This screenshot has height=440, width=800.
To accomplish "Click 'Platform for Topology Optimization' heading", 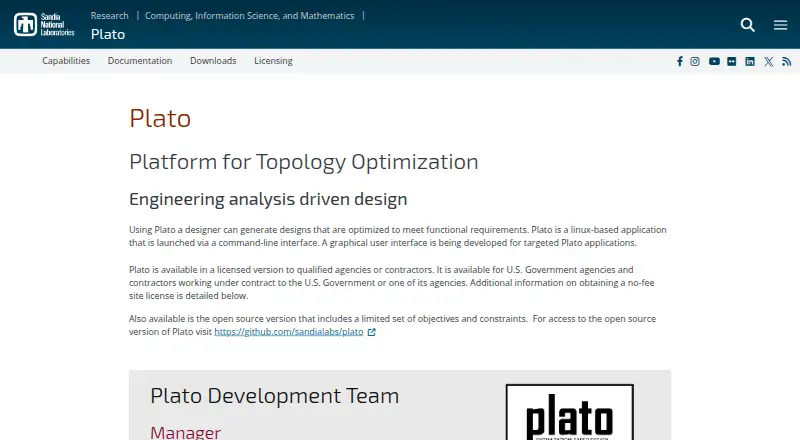I will click(304, 162).
